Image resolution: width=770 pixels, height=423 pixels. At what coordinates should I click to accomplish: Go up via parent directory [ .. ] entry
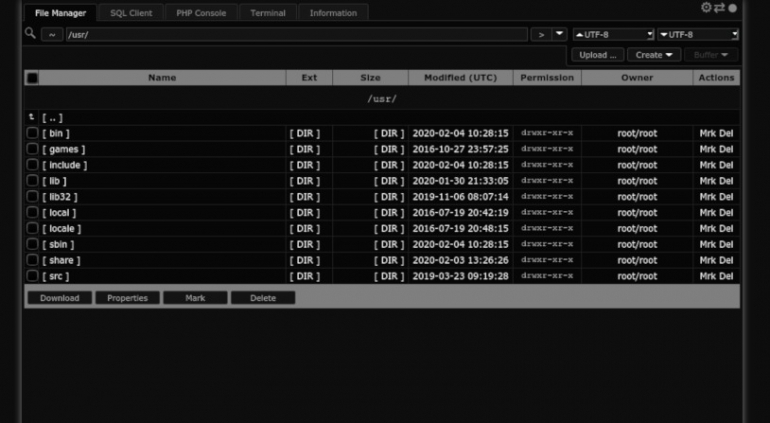click(x=50, y=117)
